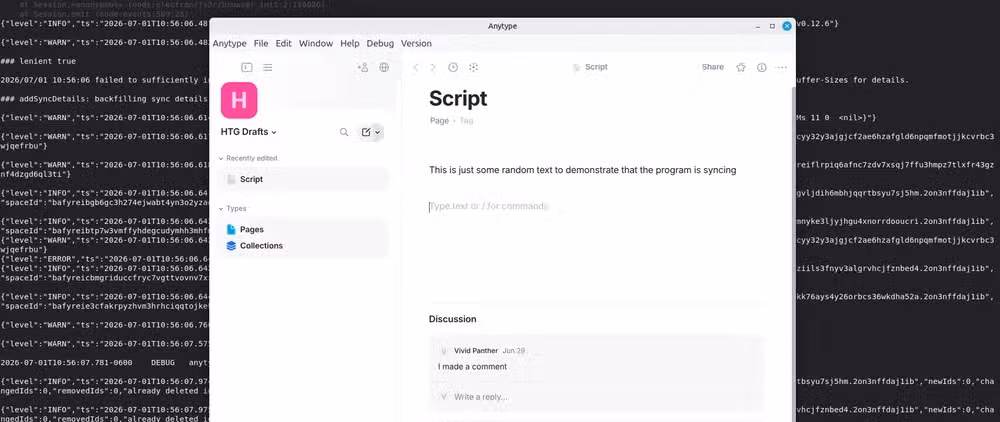Screen dimensions: 1000x422
Task: Open the three-dot more menu
Action: pyautogui.click(x=781, y=67)
